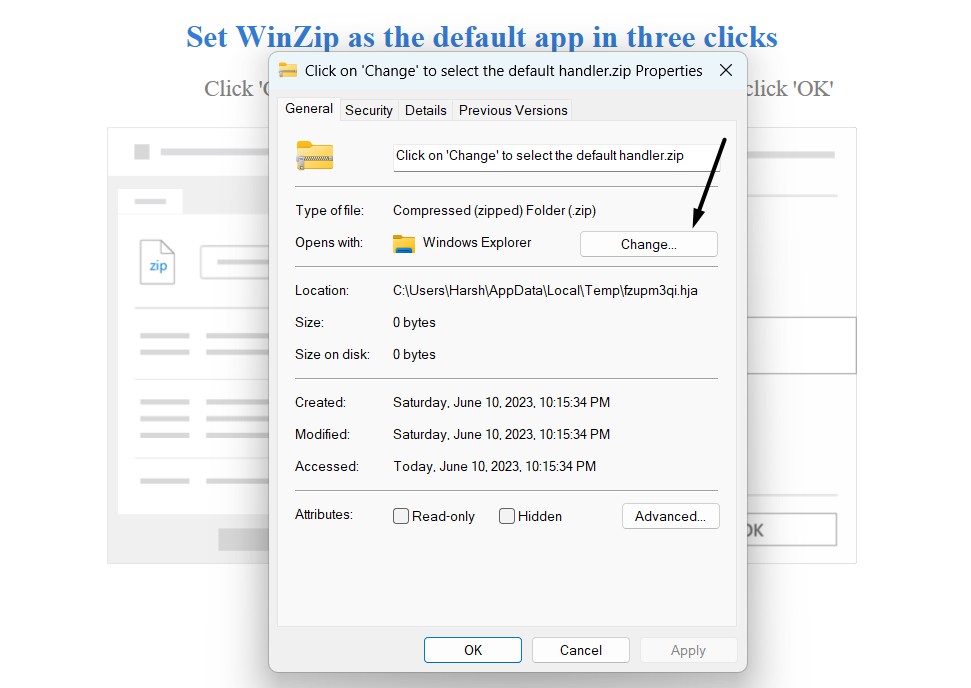Click the Size value '0 bytes'
This screenshot has width=971, height=688.
tap(414, 323)
